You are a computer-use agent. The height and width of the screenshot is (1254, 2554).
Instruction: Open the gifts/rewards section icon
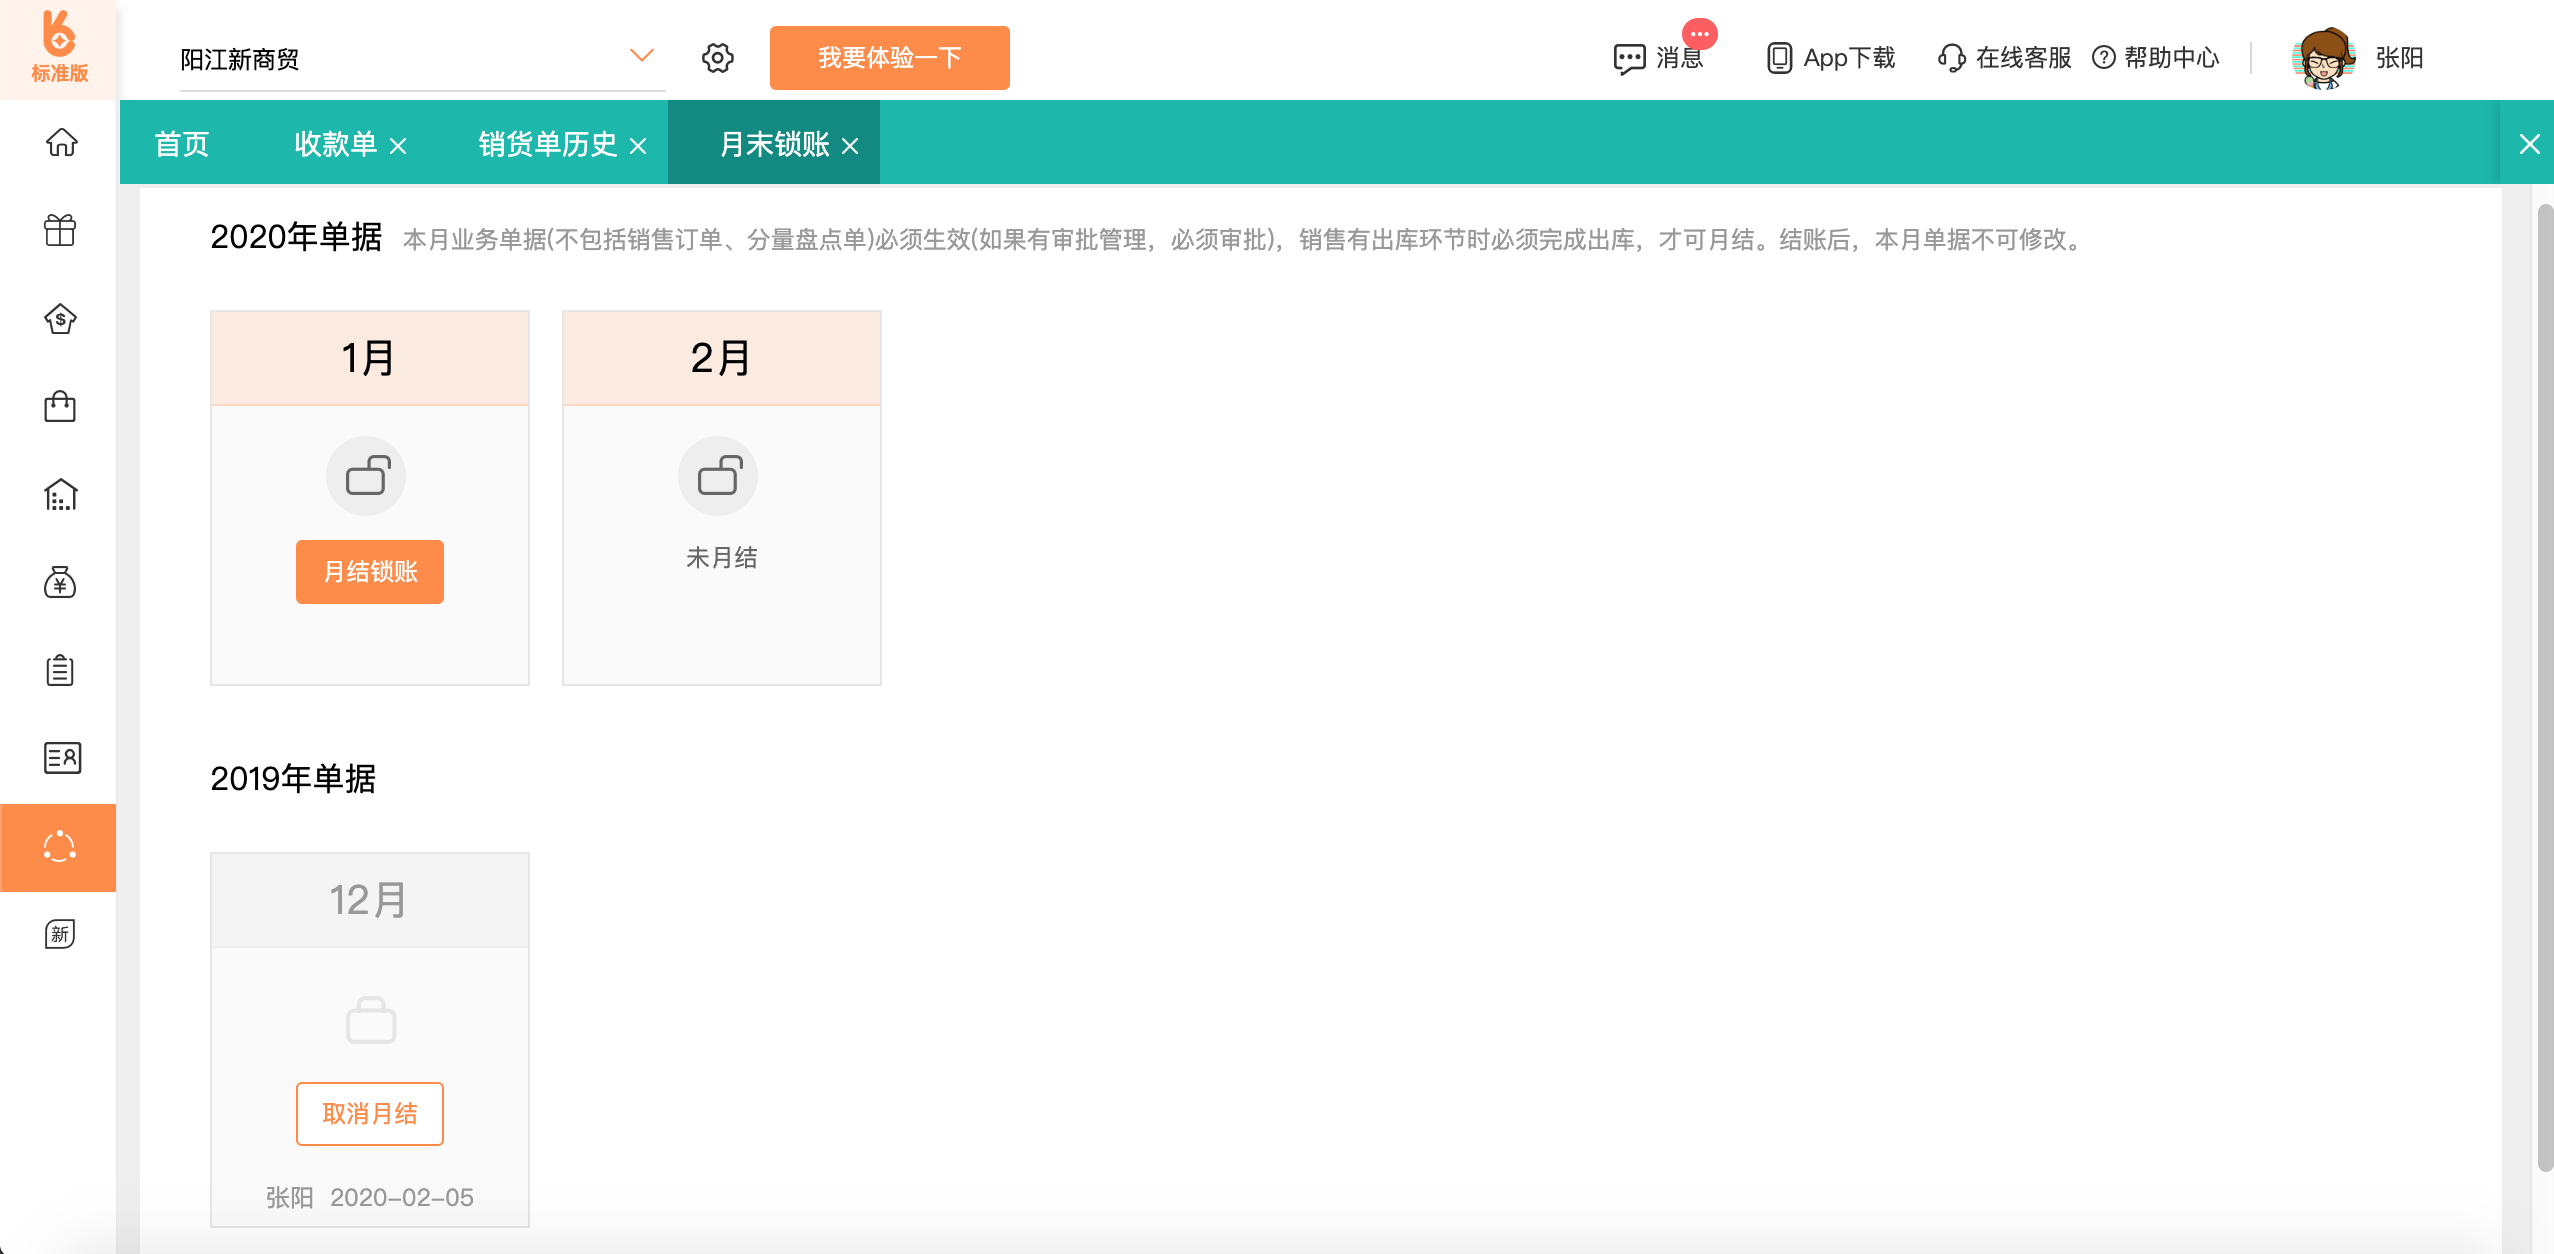pos(60,228)
